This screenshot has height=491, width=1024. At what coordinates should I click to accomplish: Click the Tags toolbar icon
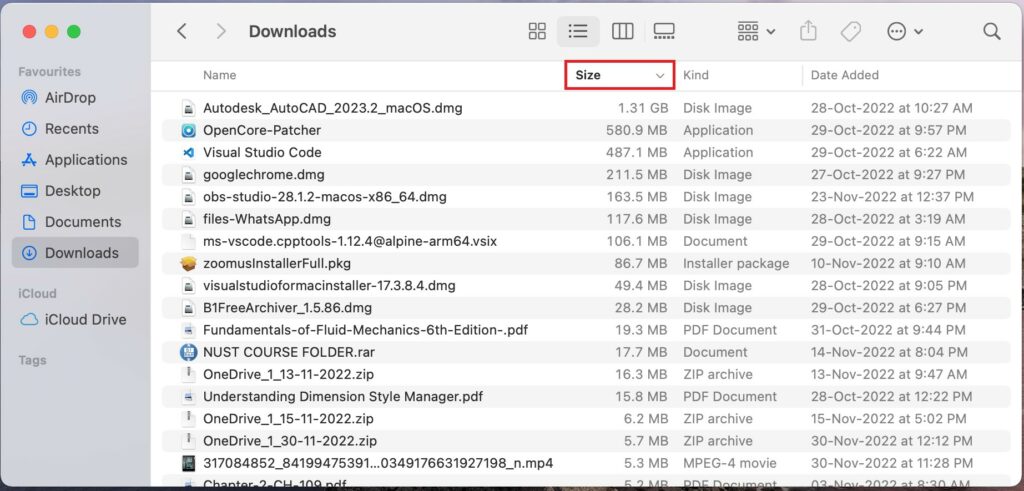(x=850, y=31)
